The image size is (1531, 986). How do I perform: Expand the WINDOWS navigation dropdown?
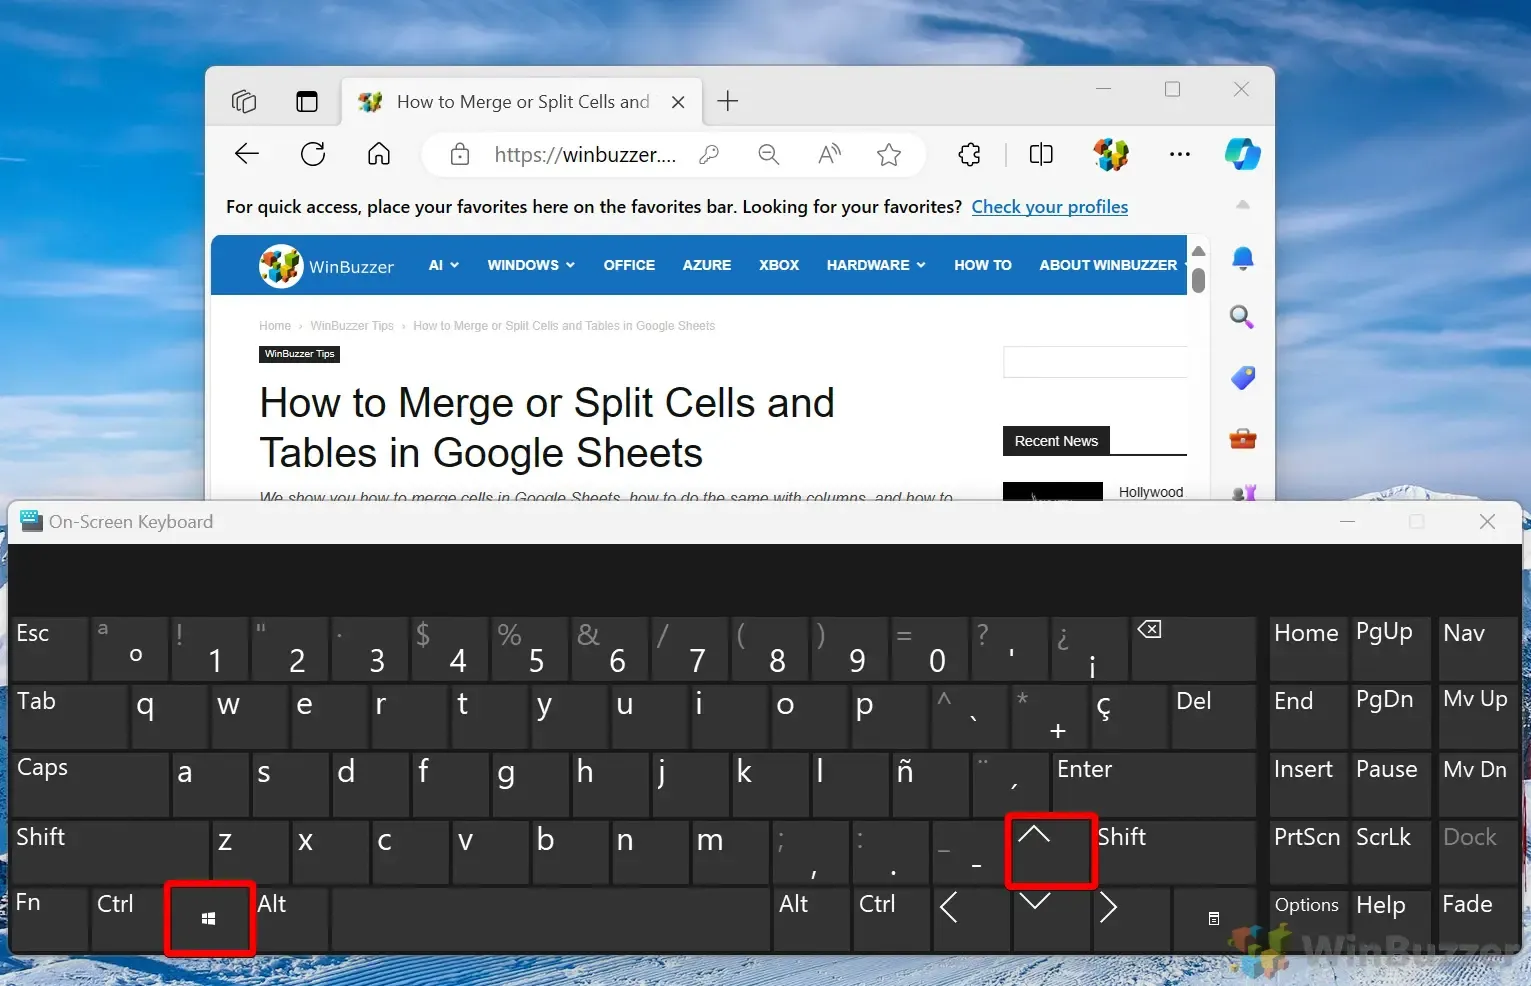[531, 265]
